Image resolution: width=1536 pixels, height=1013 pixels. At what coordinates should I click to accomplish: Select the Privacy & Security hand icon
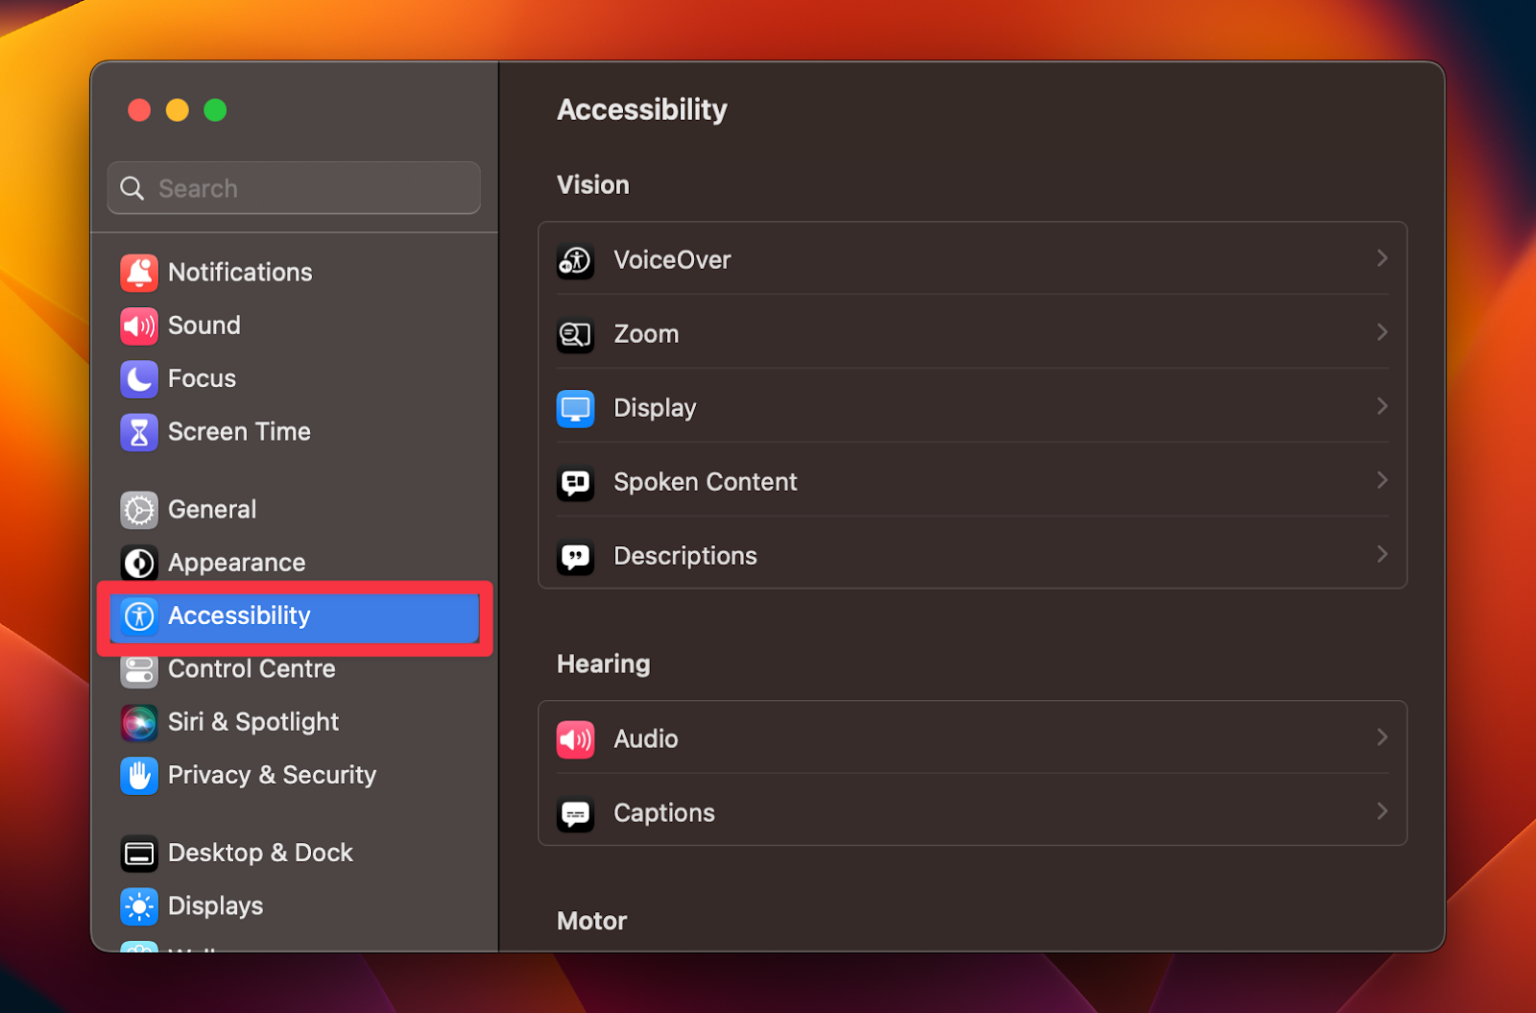point(139,775)
